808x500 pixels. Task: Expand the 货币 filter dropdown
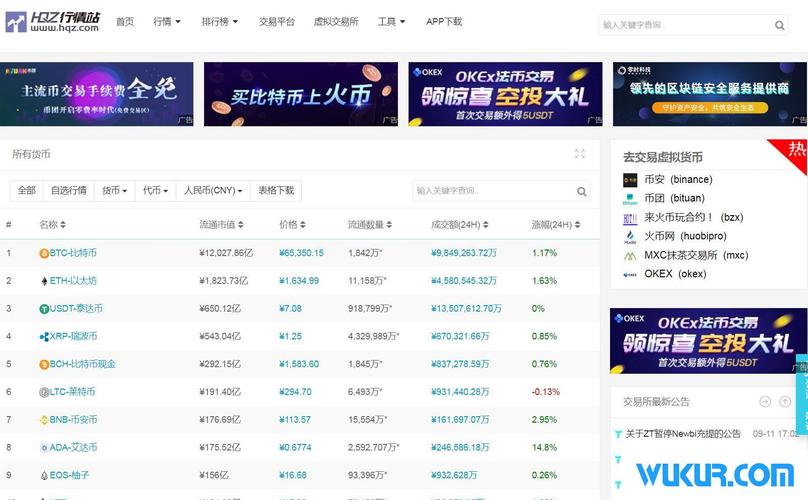coord(114,190)
